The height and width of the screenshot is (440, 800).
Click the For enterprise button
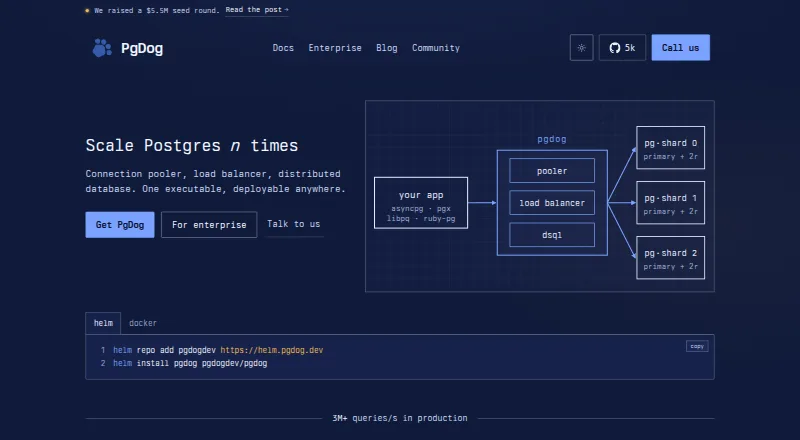pos(209,225)
